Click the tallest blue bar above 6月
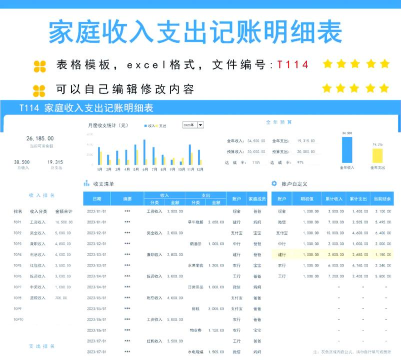This screenshot has height=360, width=401. point(144,152)
